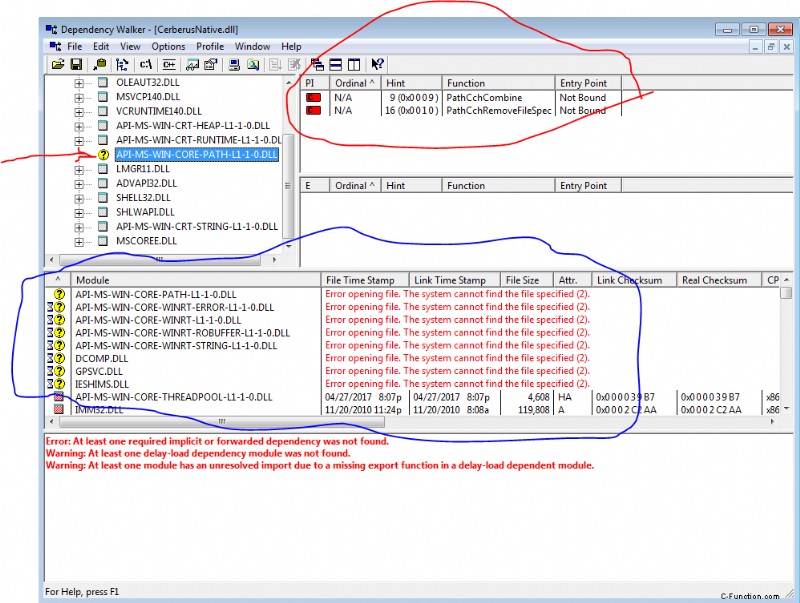Sort module list by File Size column

click(523, 280)
